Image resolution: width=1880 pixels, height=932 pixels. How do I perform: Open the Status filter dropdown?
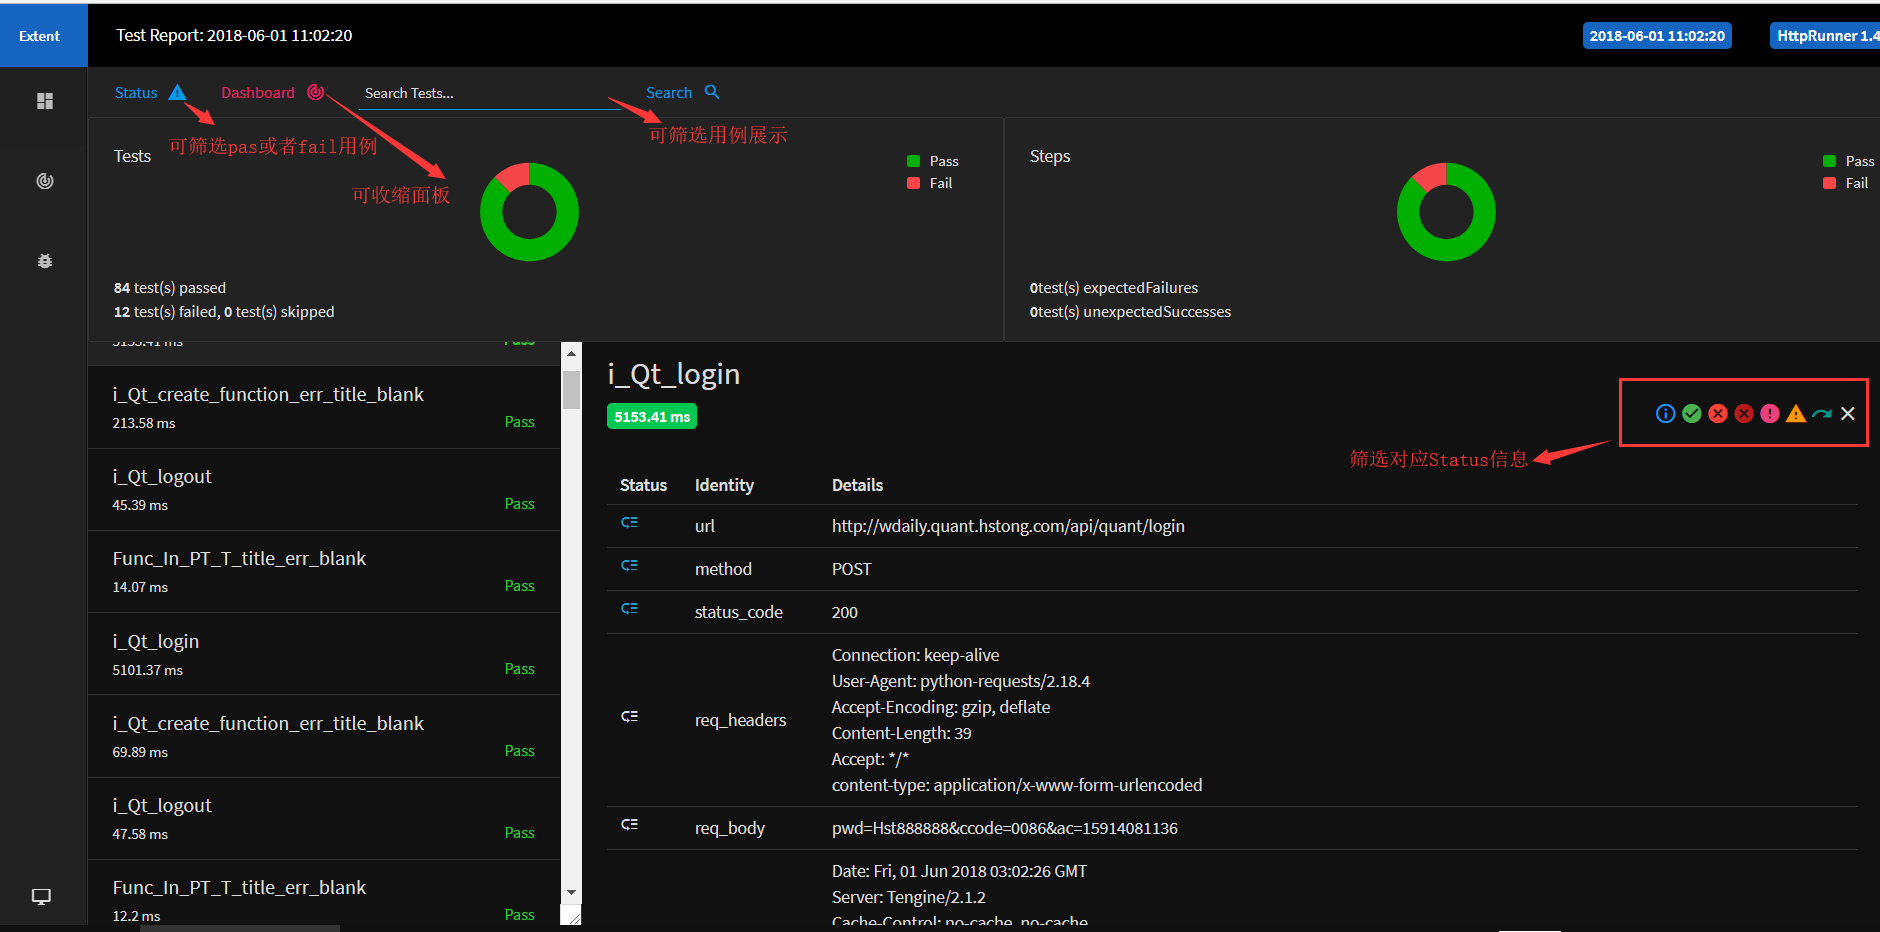tap(149, 93)
